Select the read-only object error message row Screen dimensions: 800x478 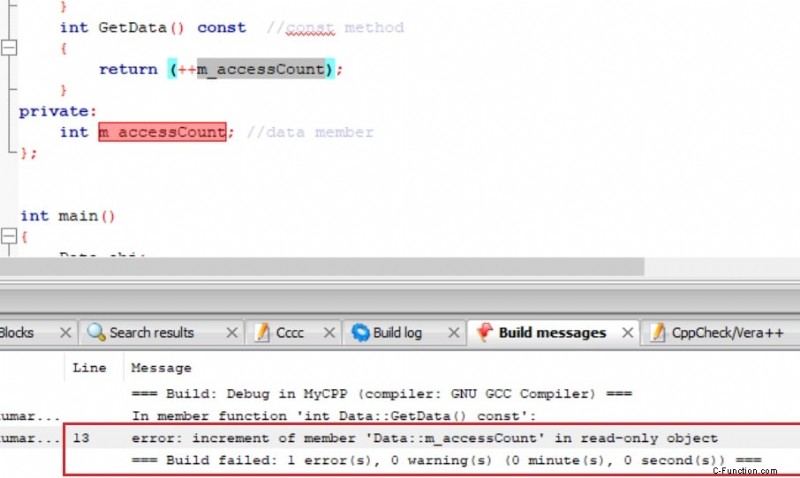click(424, 439)
